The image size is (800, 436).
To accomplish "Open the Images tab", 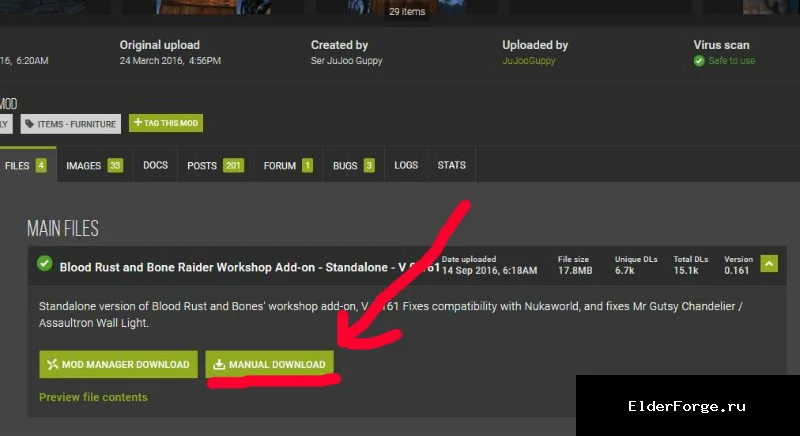I will click(94, 165).
